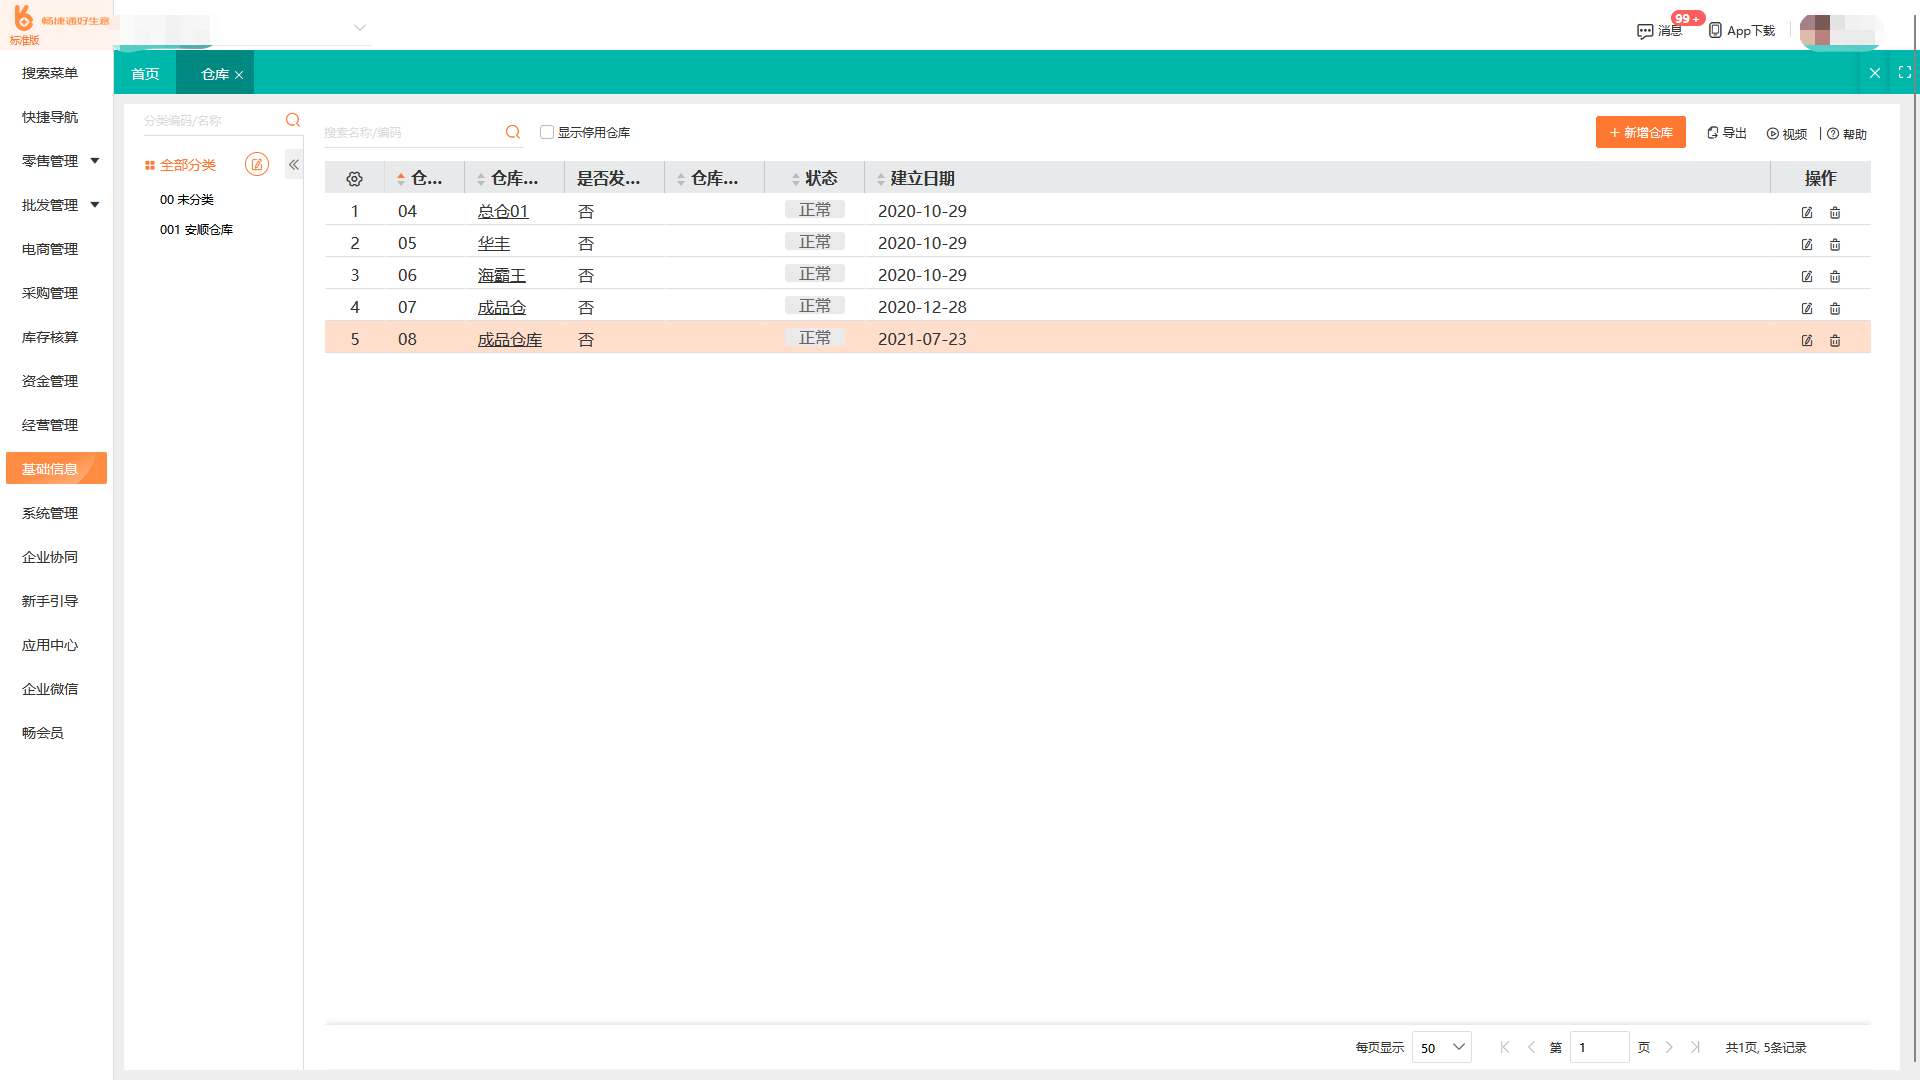
Task: Click the video tutorial icon
Action: click(1787, 131)
